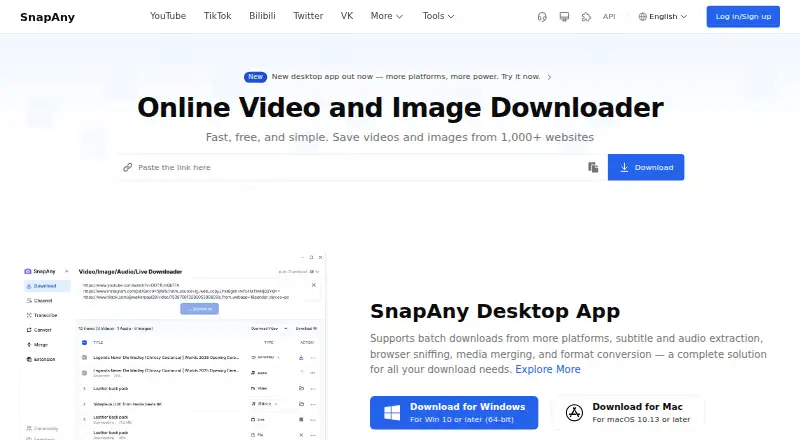
Task: Click the SnapAny Desktop App heading
Action: click(495, 311)
